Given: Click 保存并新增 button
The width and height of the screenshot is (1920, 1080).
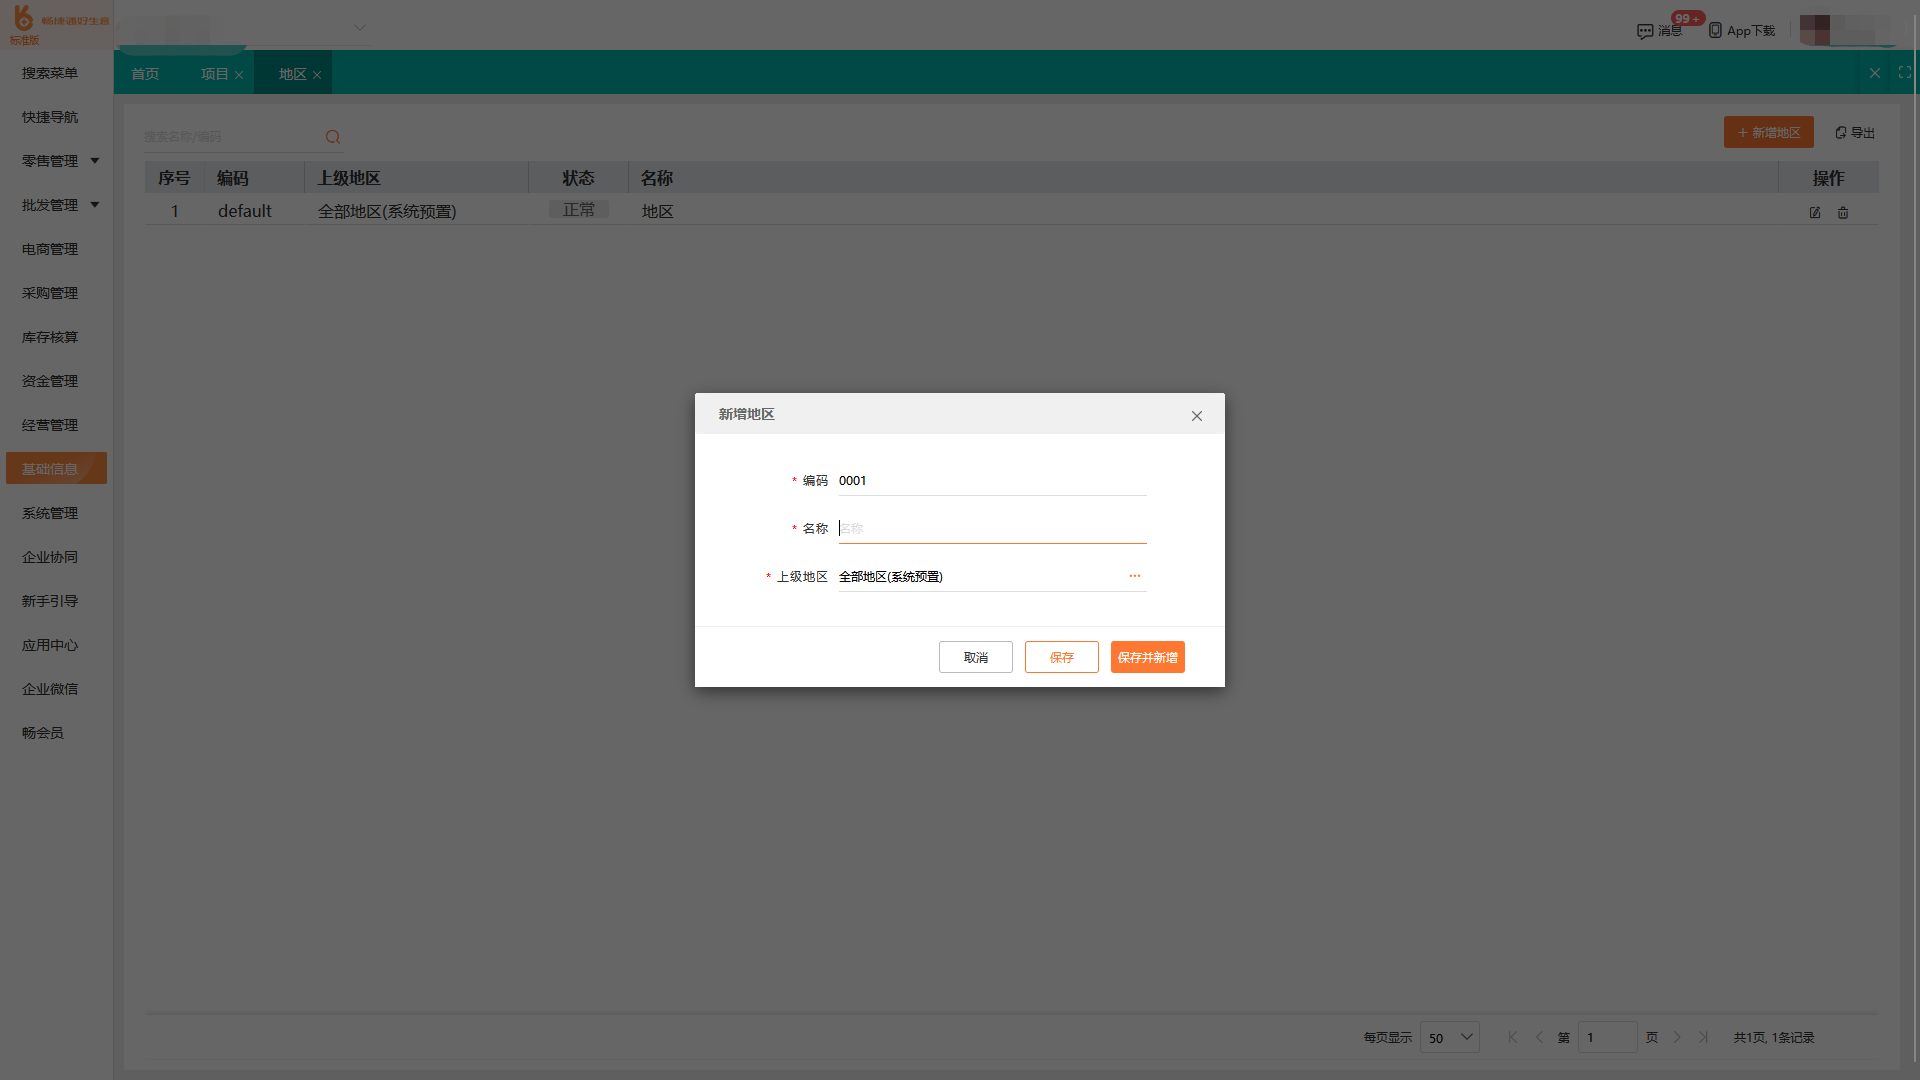Looking at the screenshot, I should 1147,657.
